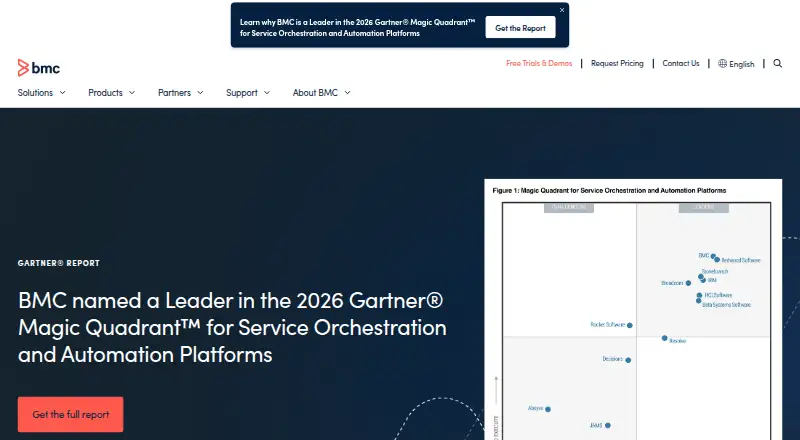The height and width of the screenshot is (440, 800).
Task: Open Request Pricing link
Action: (617, 63)
